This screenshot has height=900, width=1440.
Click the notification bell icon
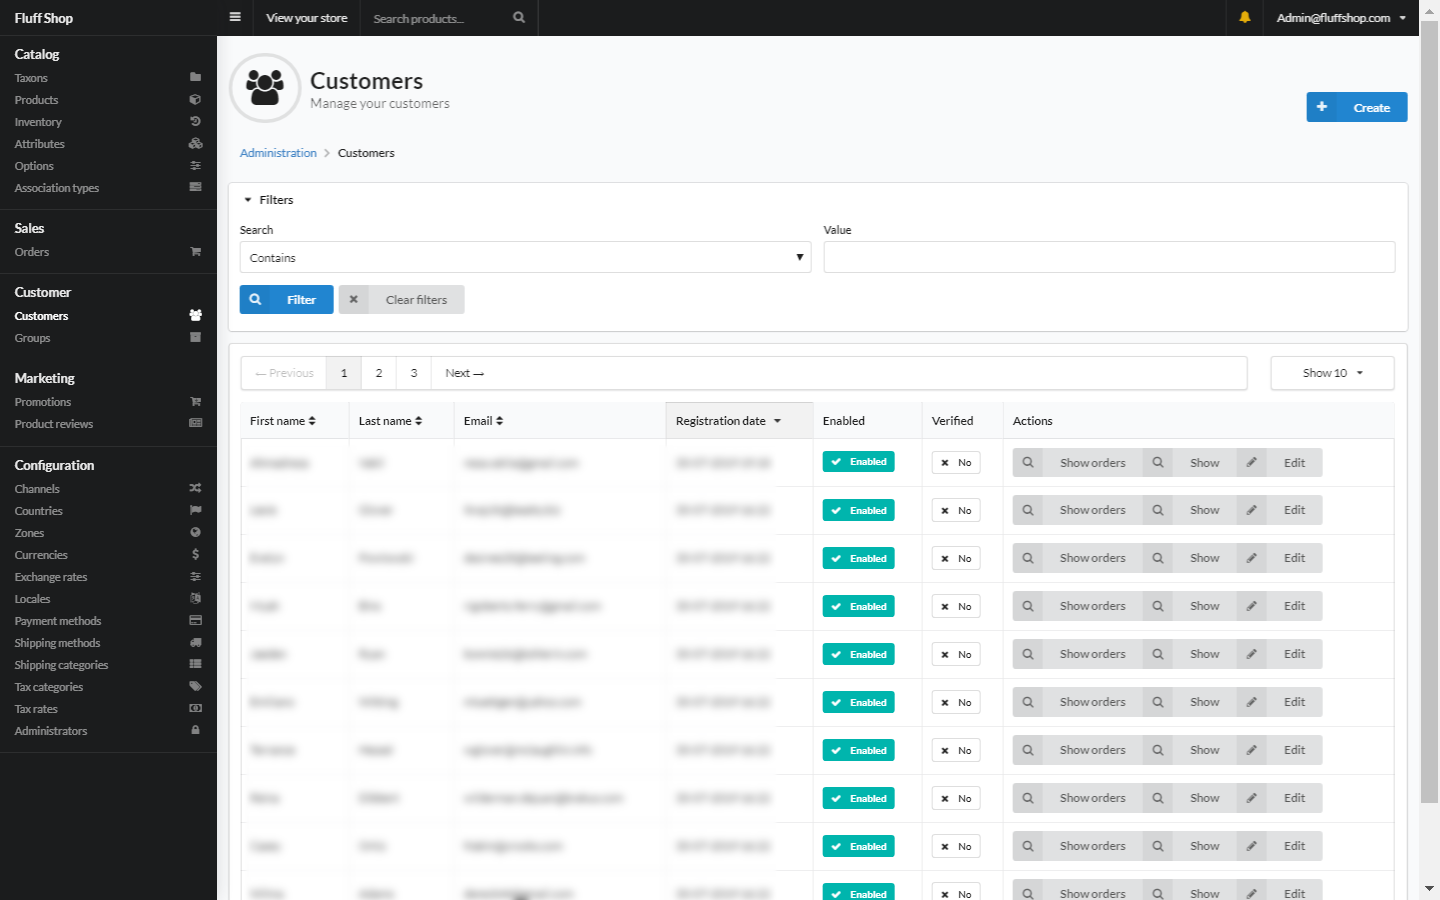pyautogui.click(x=1245, y=17)
